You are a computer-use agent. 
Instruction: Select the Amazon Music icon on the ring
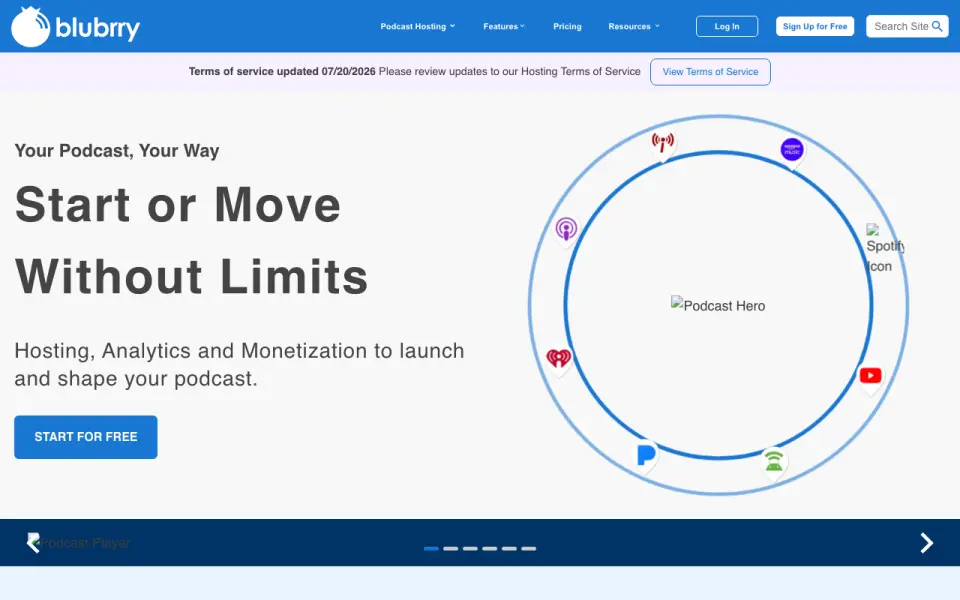coord(792,149)
